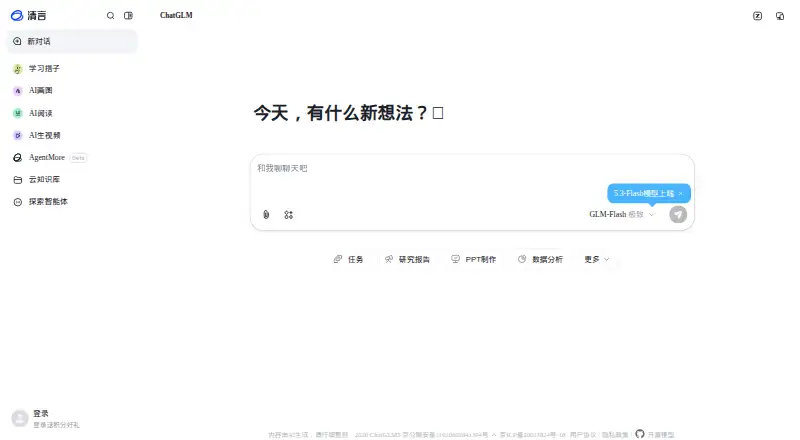Open the GLM-Flash model dropdown
The width and height of the screenshot is (800, 440).
click(x=621, y=214)
